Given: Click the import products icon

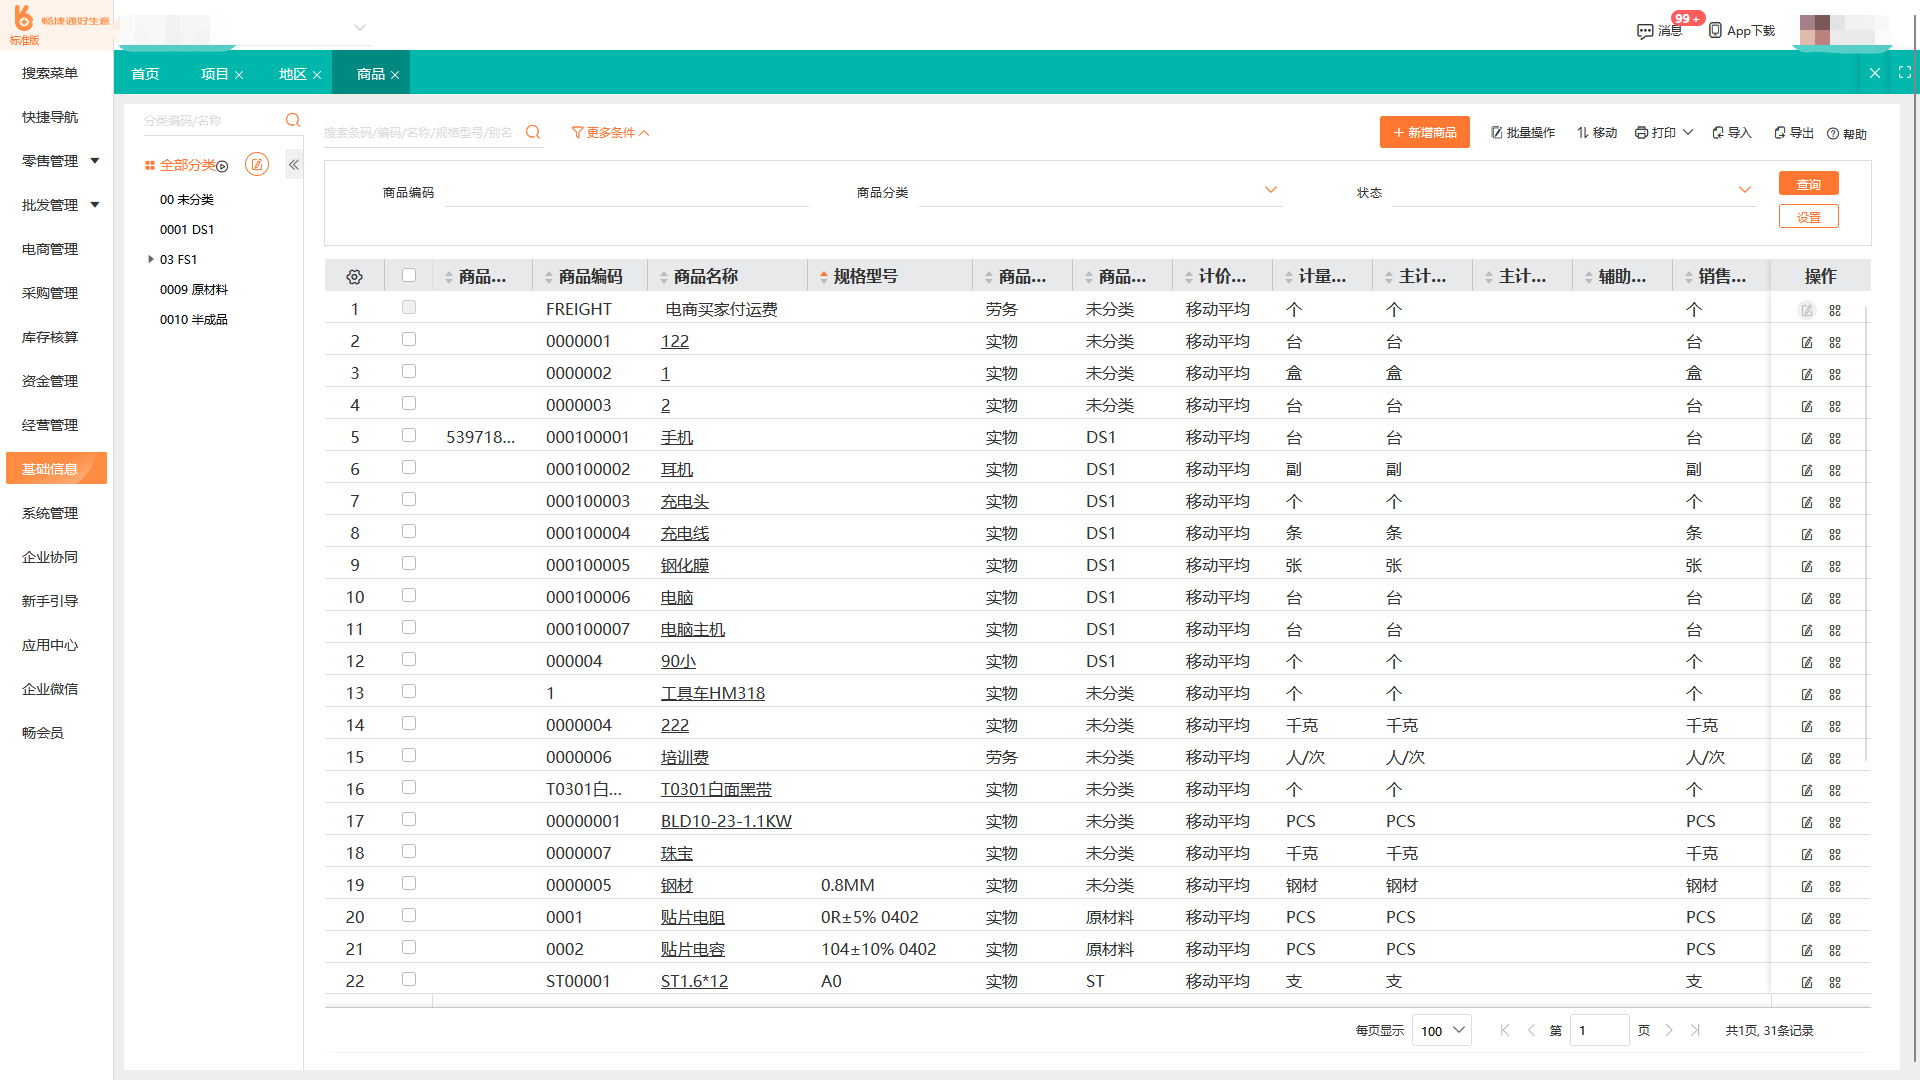Looking at the screenshot, I should pyautogui.click(x=1733, y=132).
